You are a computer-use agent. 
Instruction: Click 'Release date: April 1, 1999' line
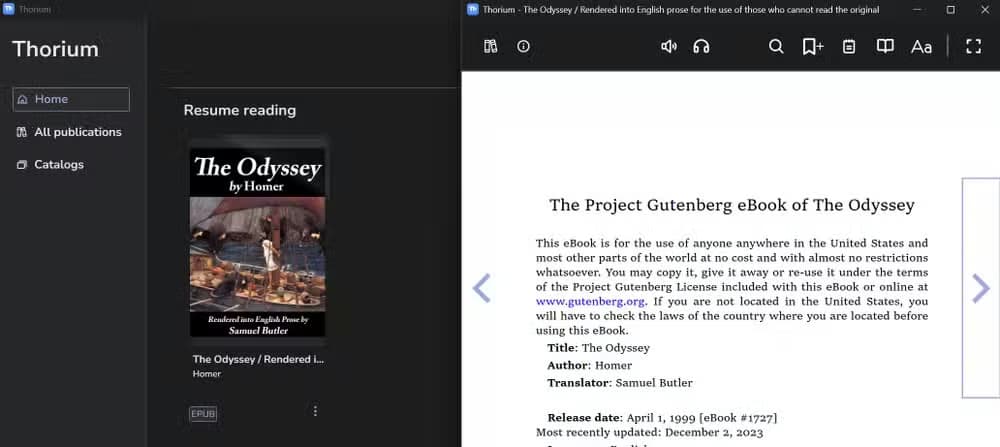click(662, 418)
